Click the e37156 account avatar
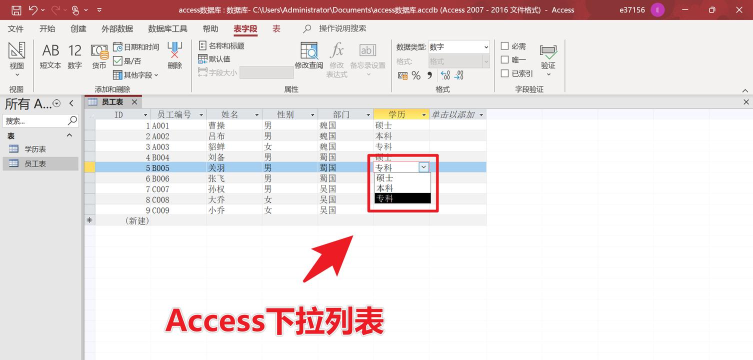753x360 pixels. click(657, 10)
